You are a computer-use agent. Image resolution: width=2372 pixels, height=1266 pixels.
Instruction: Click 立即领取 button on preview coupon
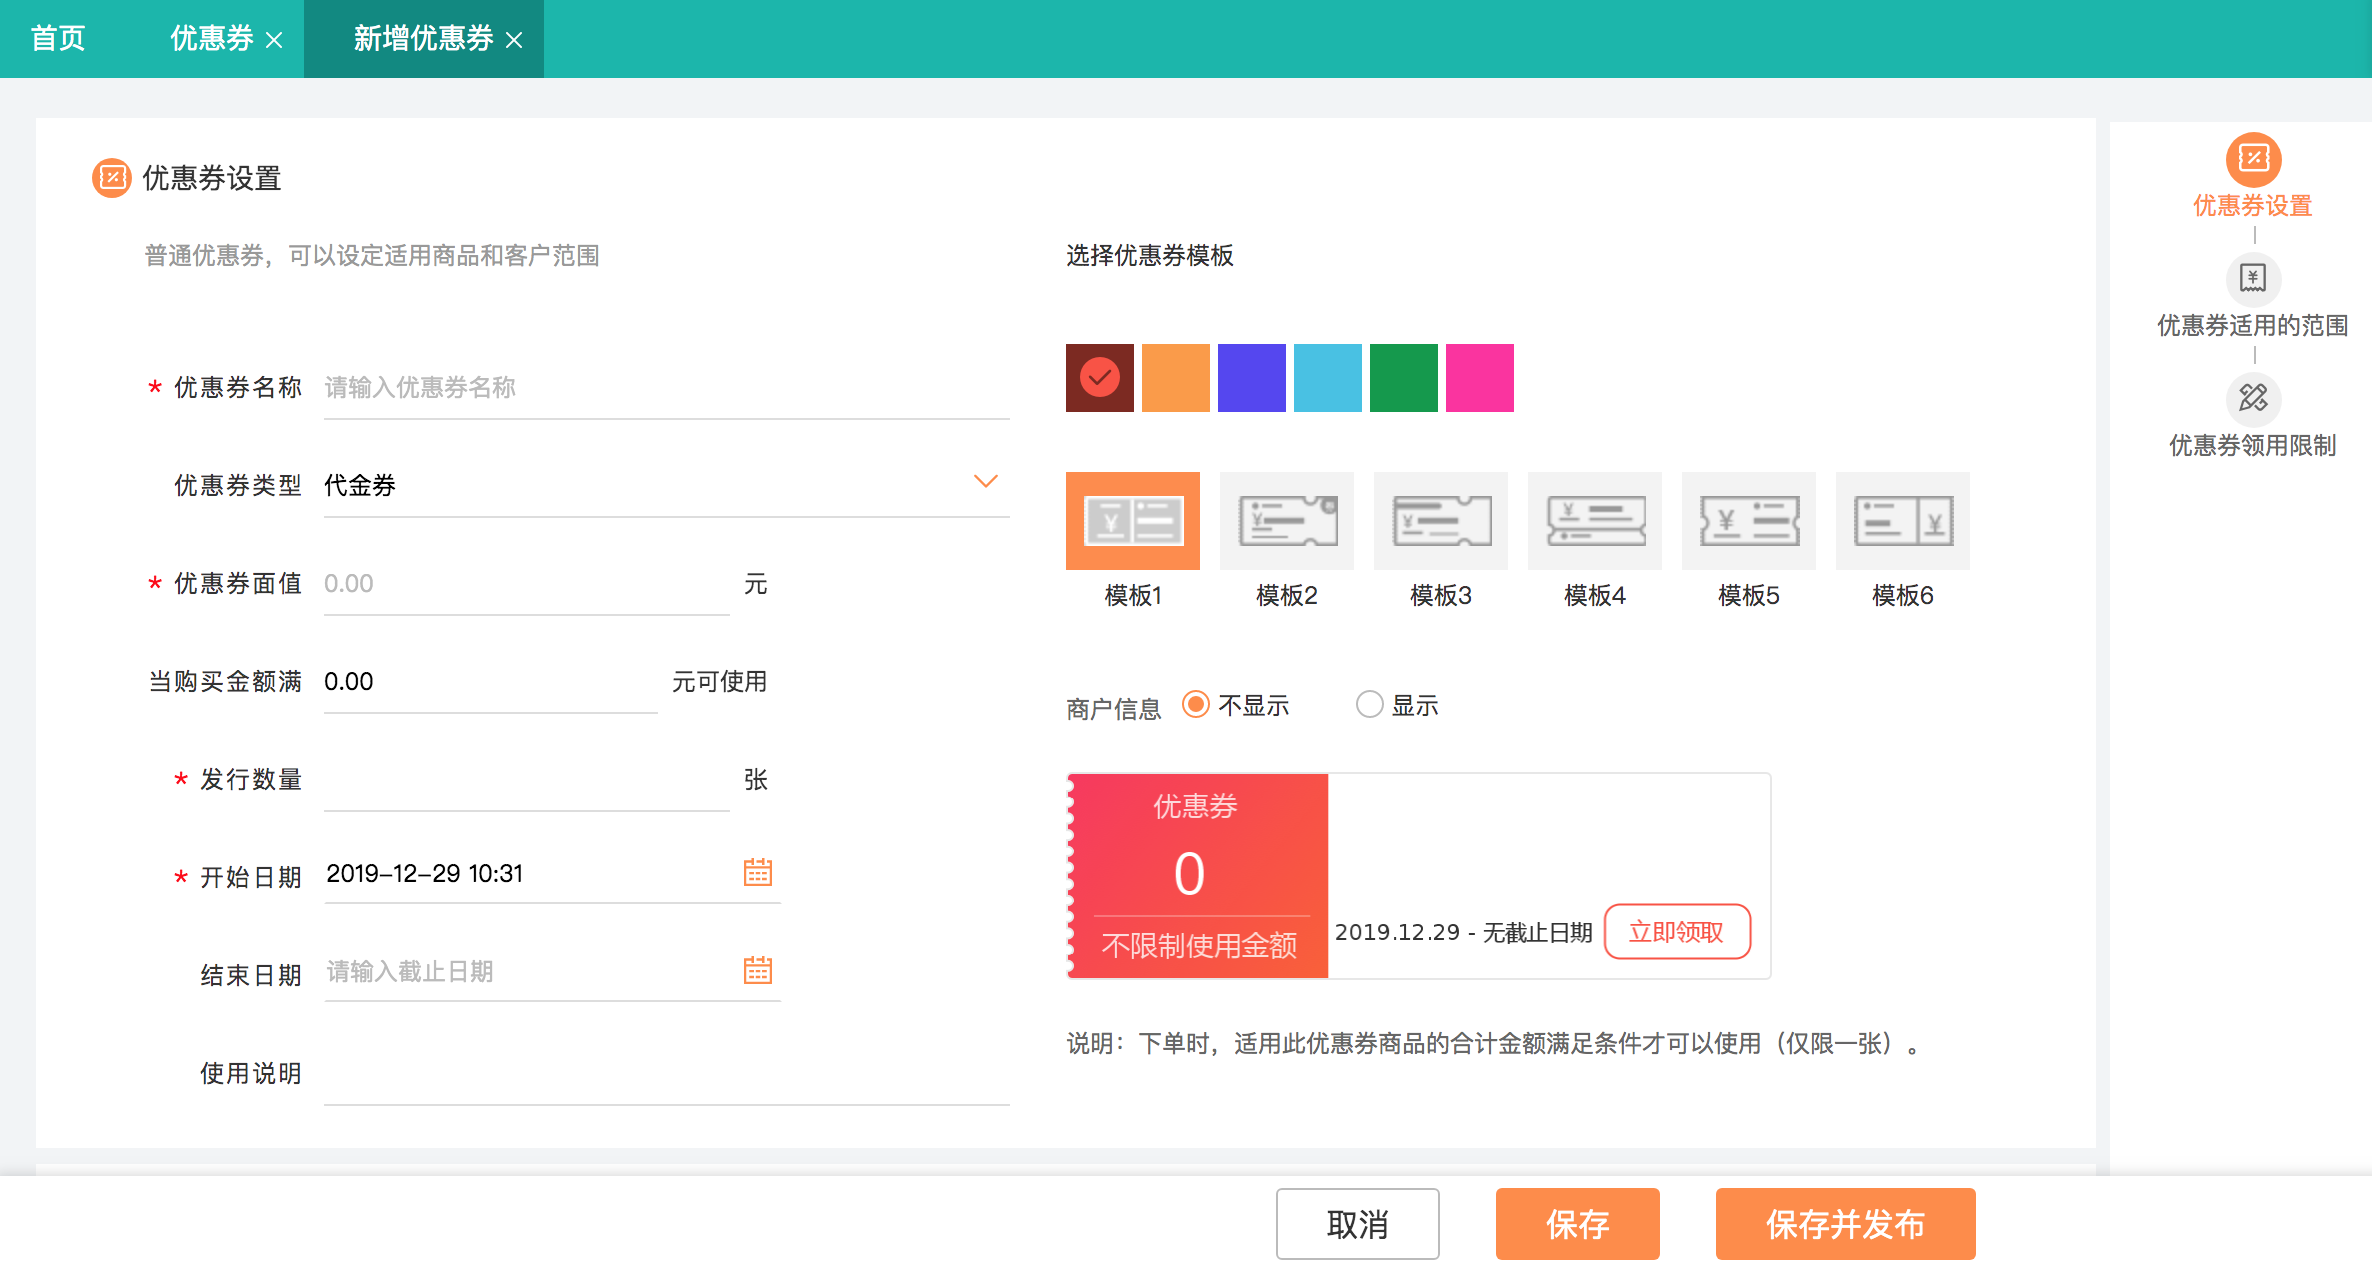pyautogui.click(x=1677, y=930)
